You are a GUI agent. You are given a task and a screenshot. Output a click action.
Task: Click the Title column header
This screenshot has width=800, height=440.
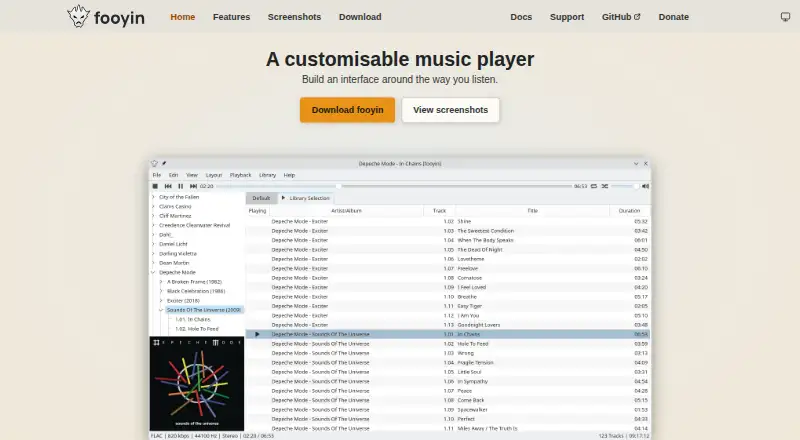[533, 211]
